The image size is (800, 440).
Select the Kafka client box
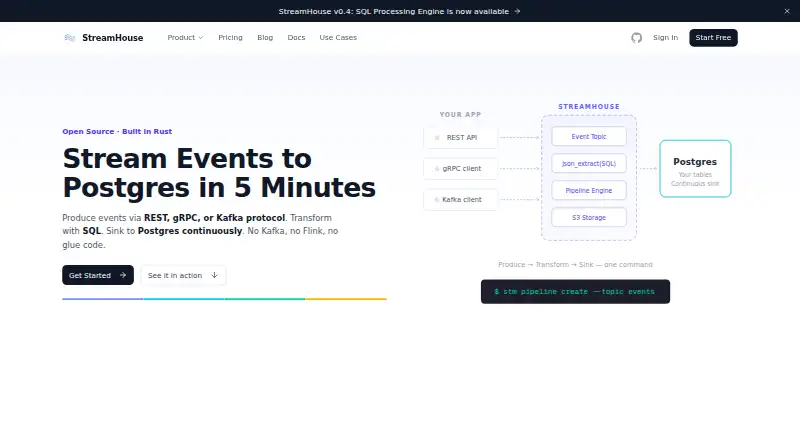click(461, 200)
